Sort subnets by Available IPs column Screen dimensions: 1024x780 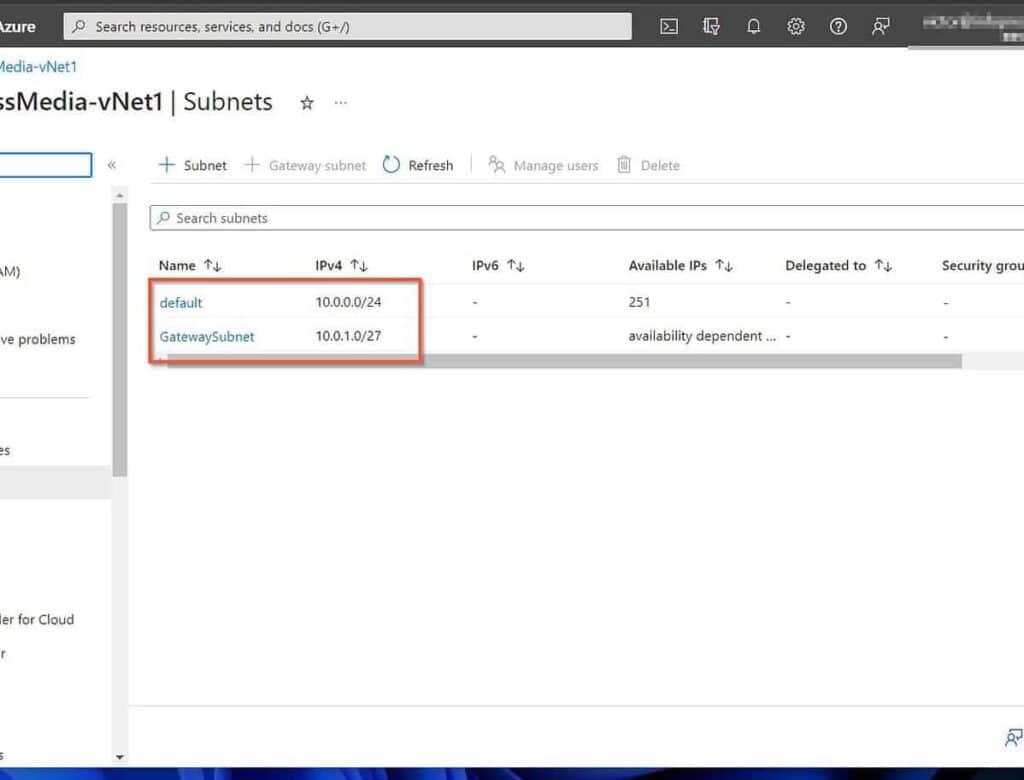[x=680, y=265]
